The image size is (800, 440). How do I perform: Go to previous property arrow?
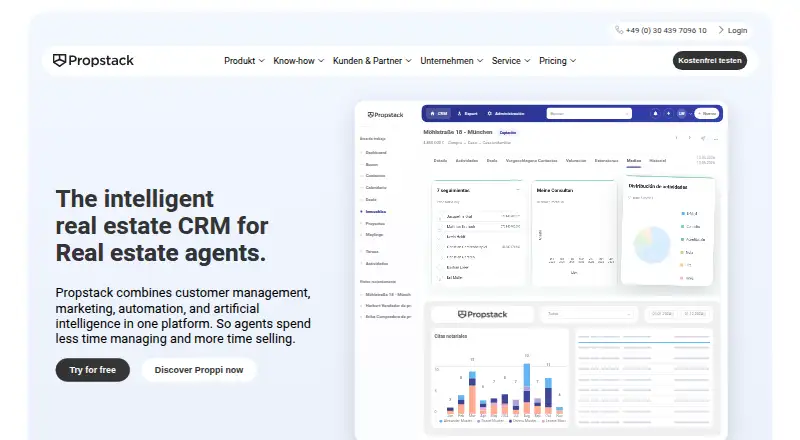tap(676, 138)
